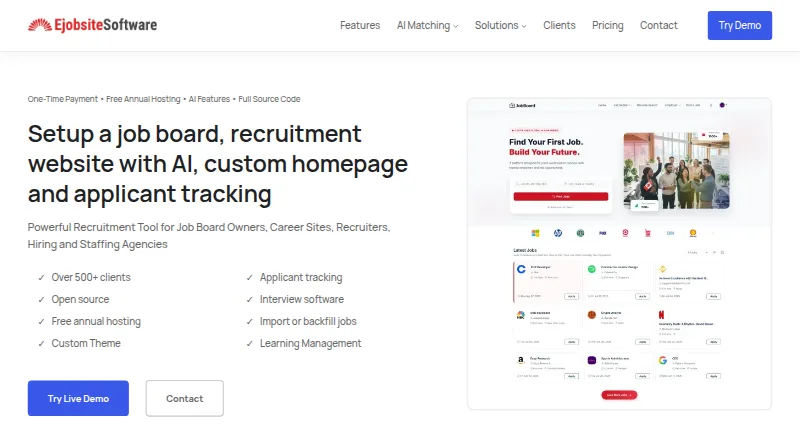Click the 'One-Time Payment' tagline text
The width and height of the screenshot is (800, 440).
(62, 99)
